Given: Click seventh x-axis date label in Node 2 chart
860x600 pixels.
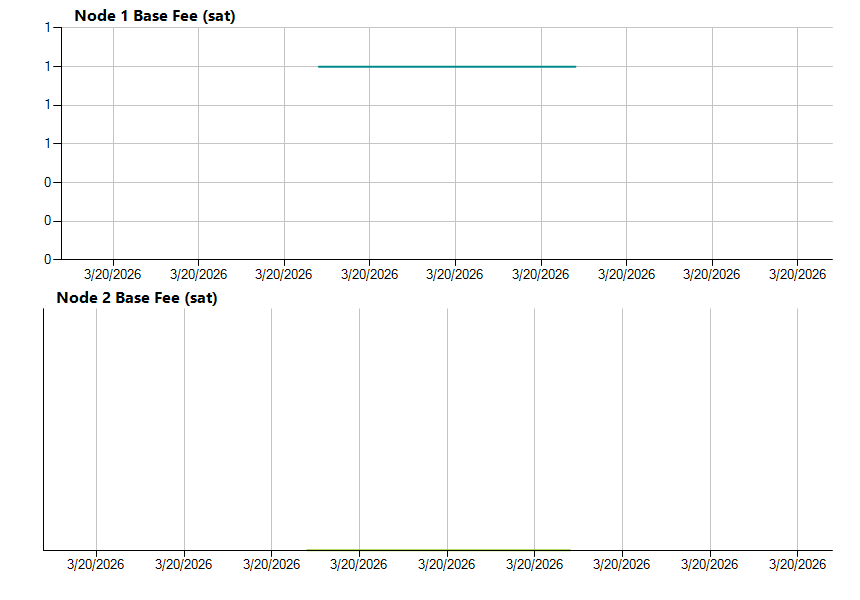Looking at the screenshot, I should [x=622, y=565].
